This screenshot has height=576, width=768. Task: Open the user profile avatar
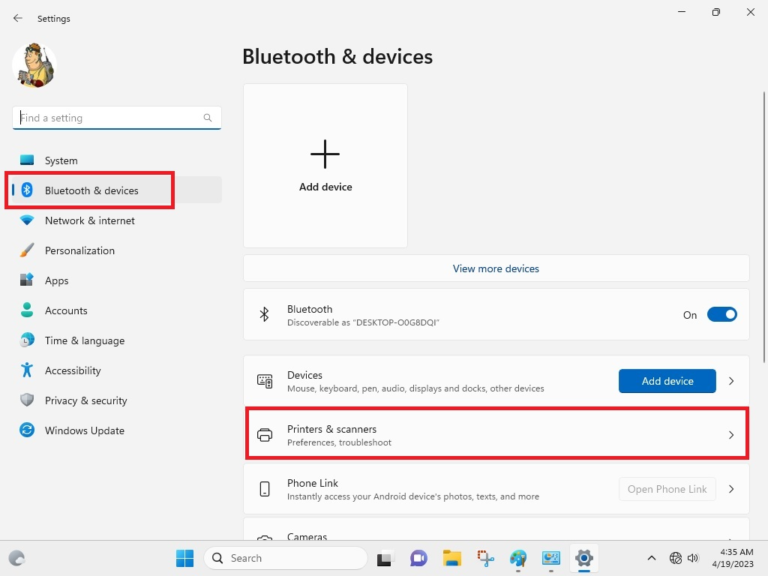click(x=34, y=65)
